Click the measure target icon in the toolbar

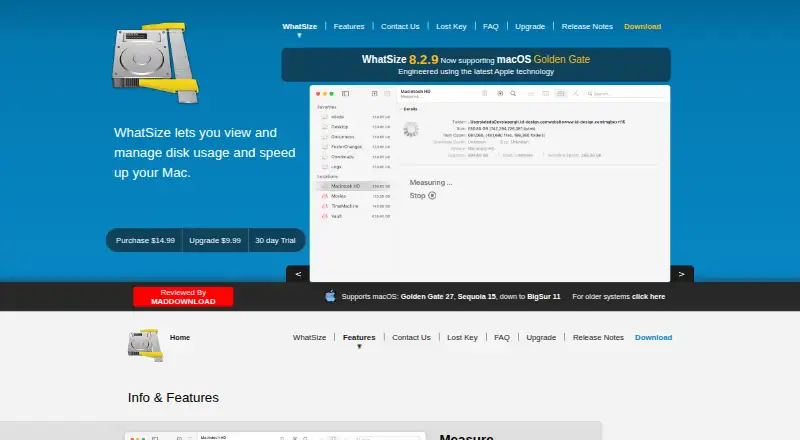pos(500,93)
